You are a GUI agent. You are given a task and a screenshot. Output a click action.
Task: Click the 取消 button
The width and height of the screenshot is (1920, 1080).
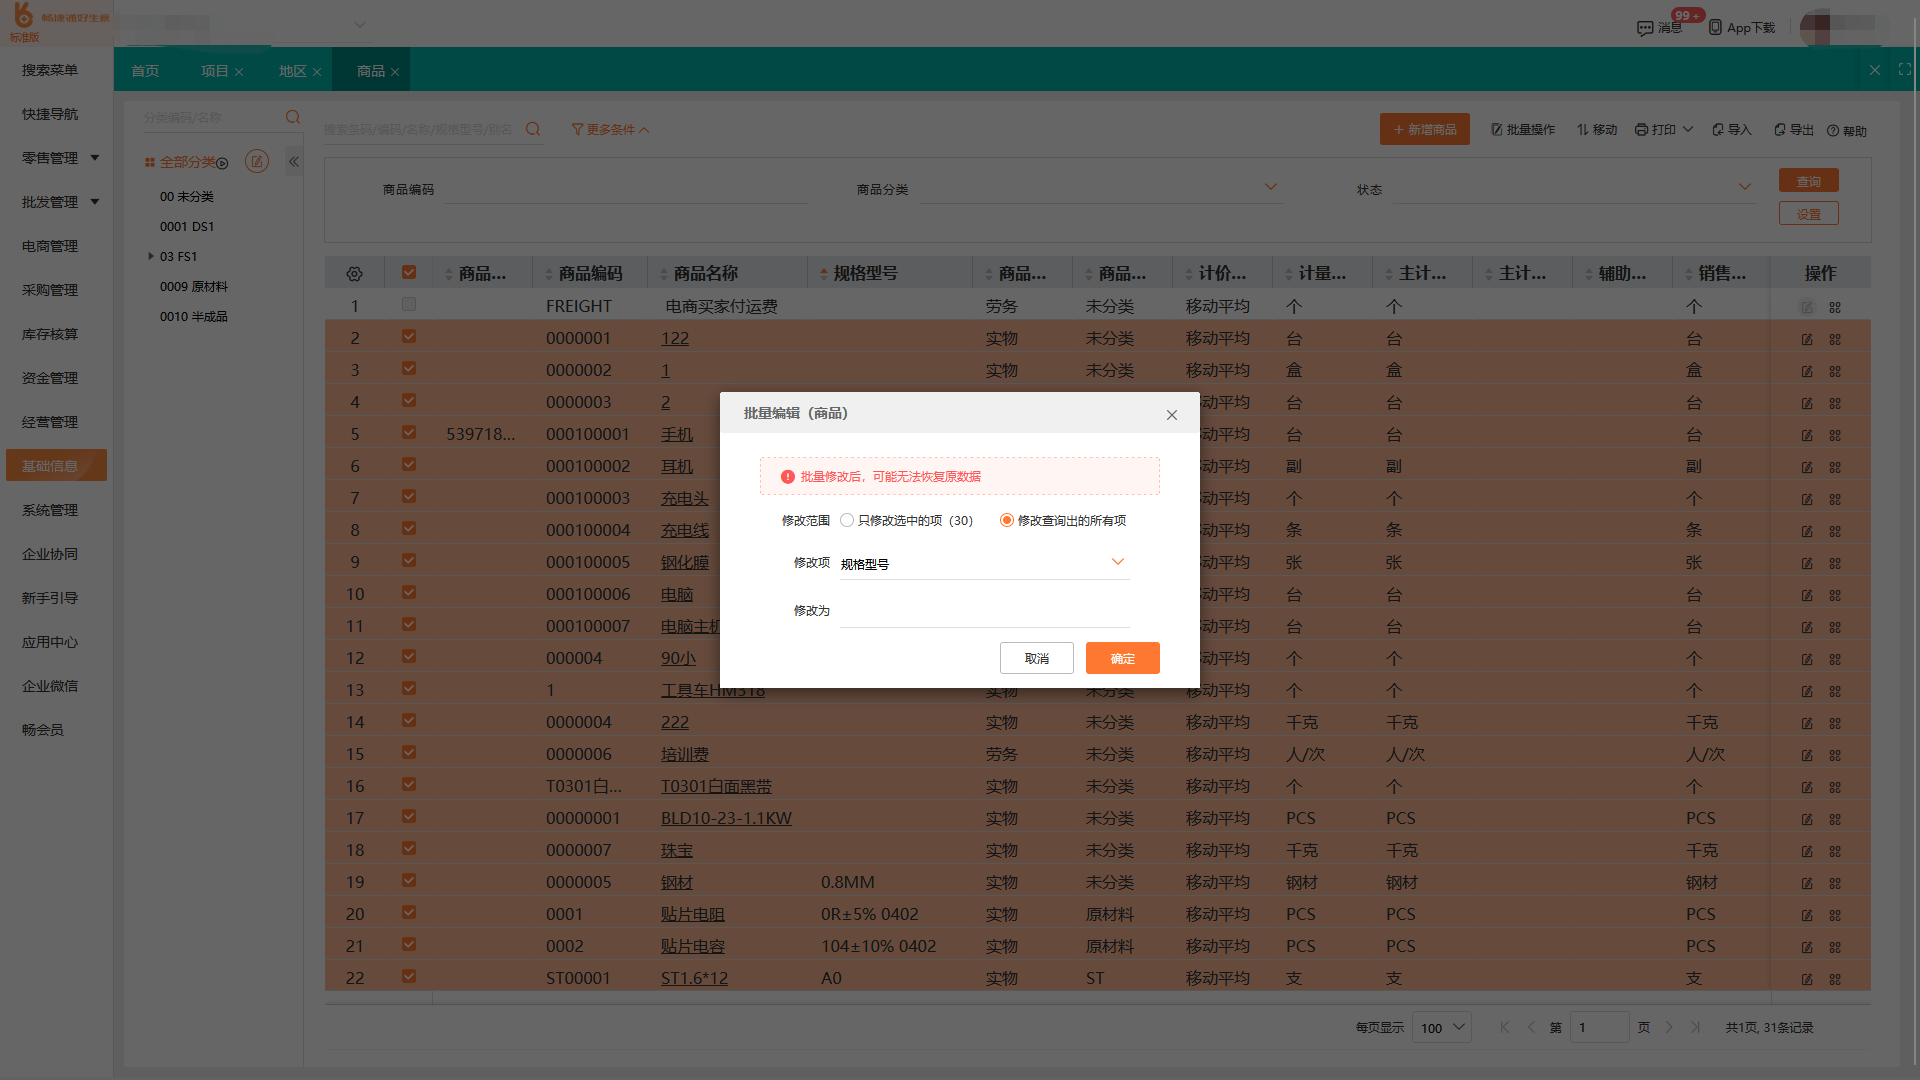tap(1036, 658)
